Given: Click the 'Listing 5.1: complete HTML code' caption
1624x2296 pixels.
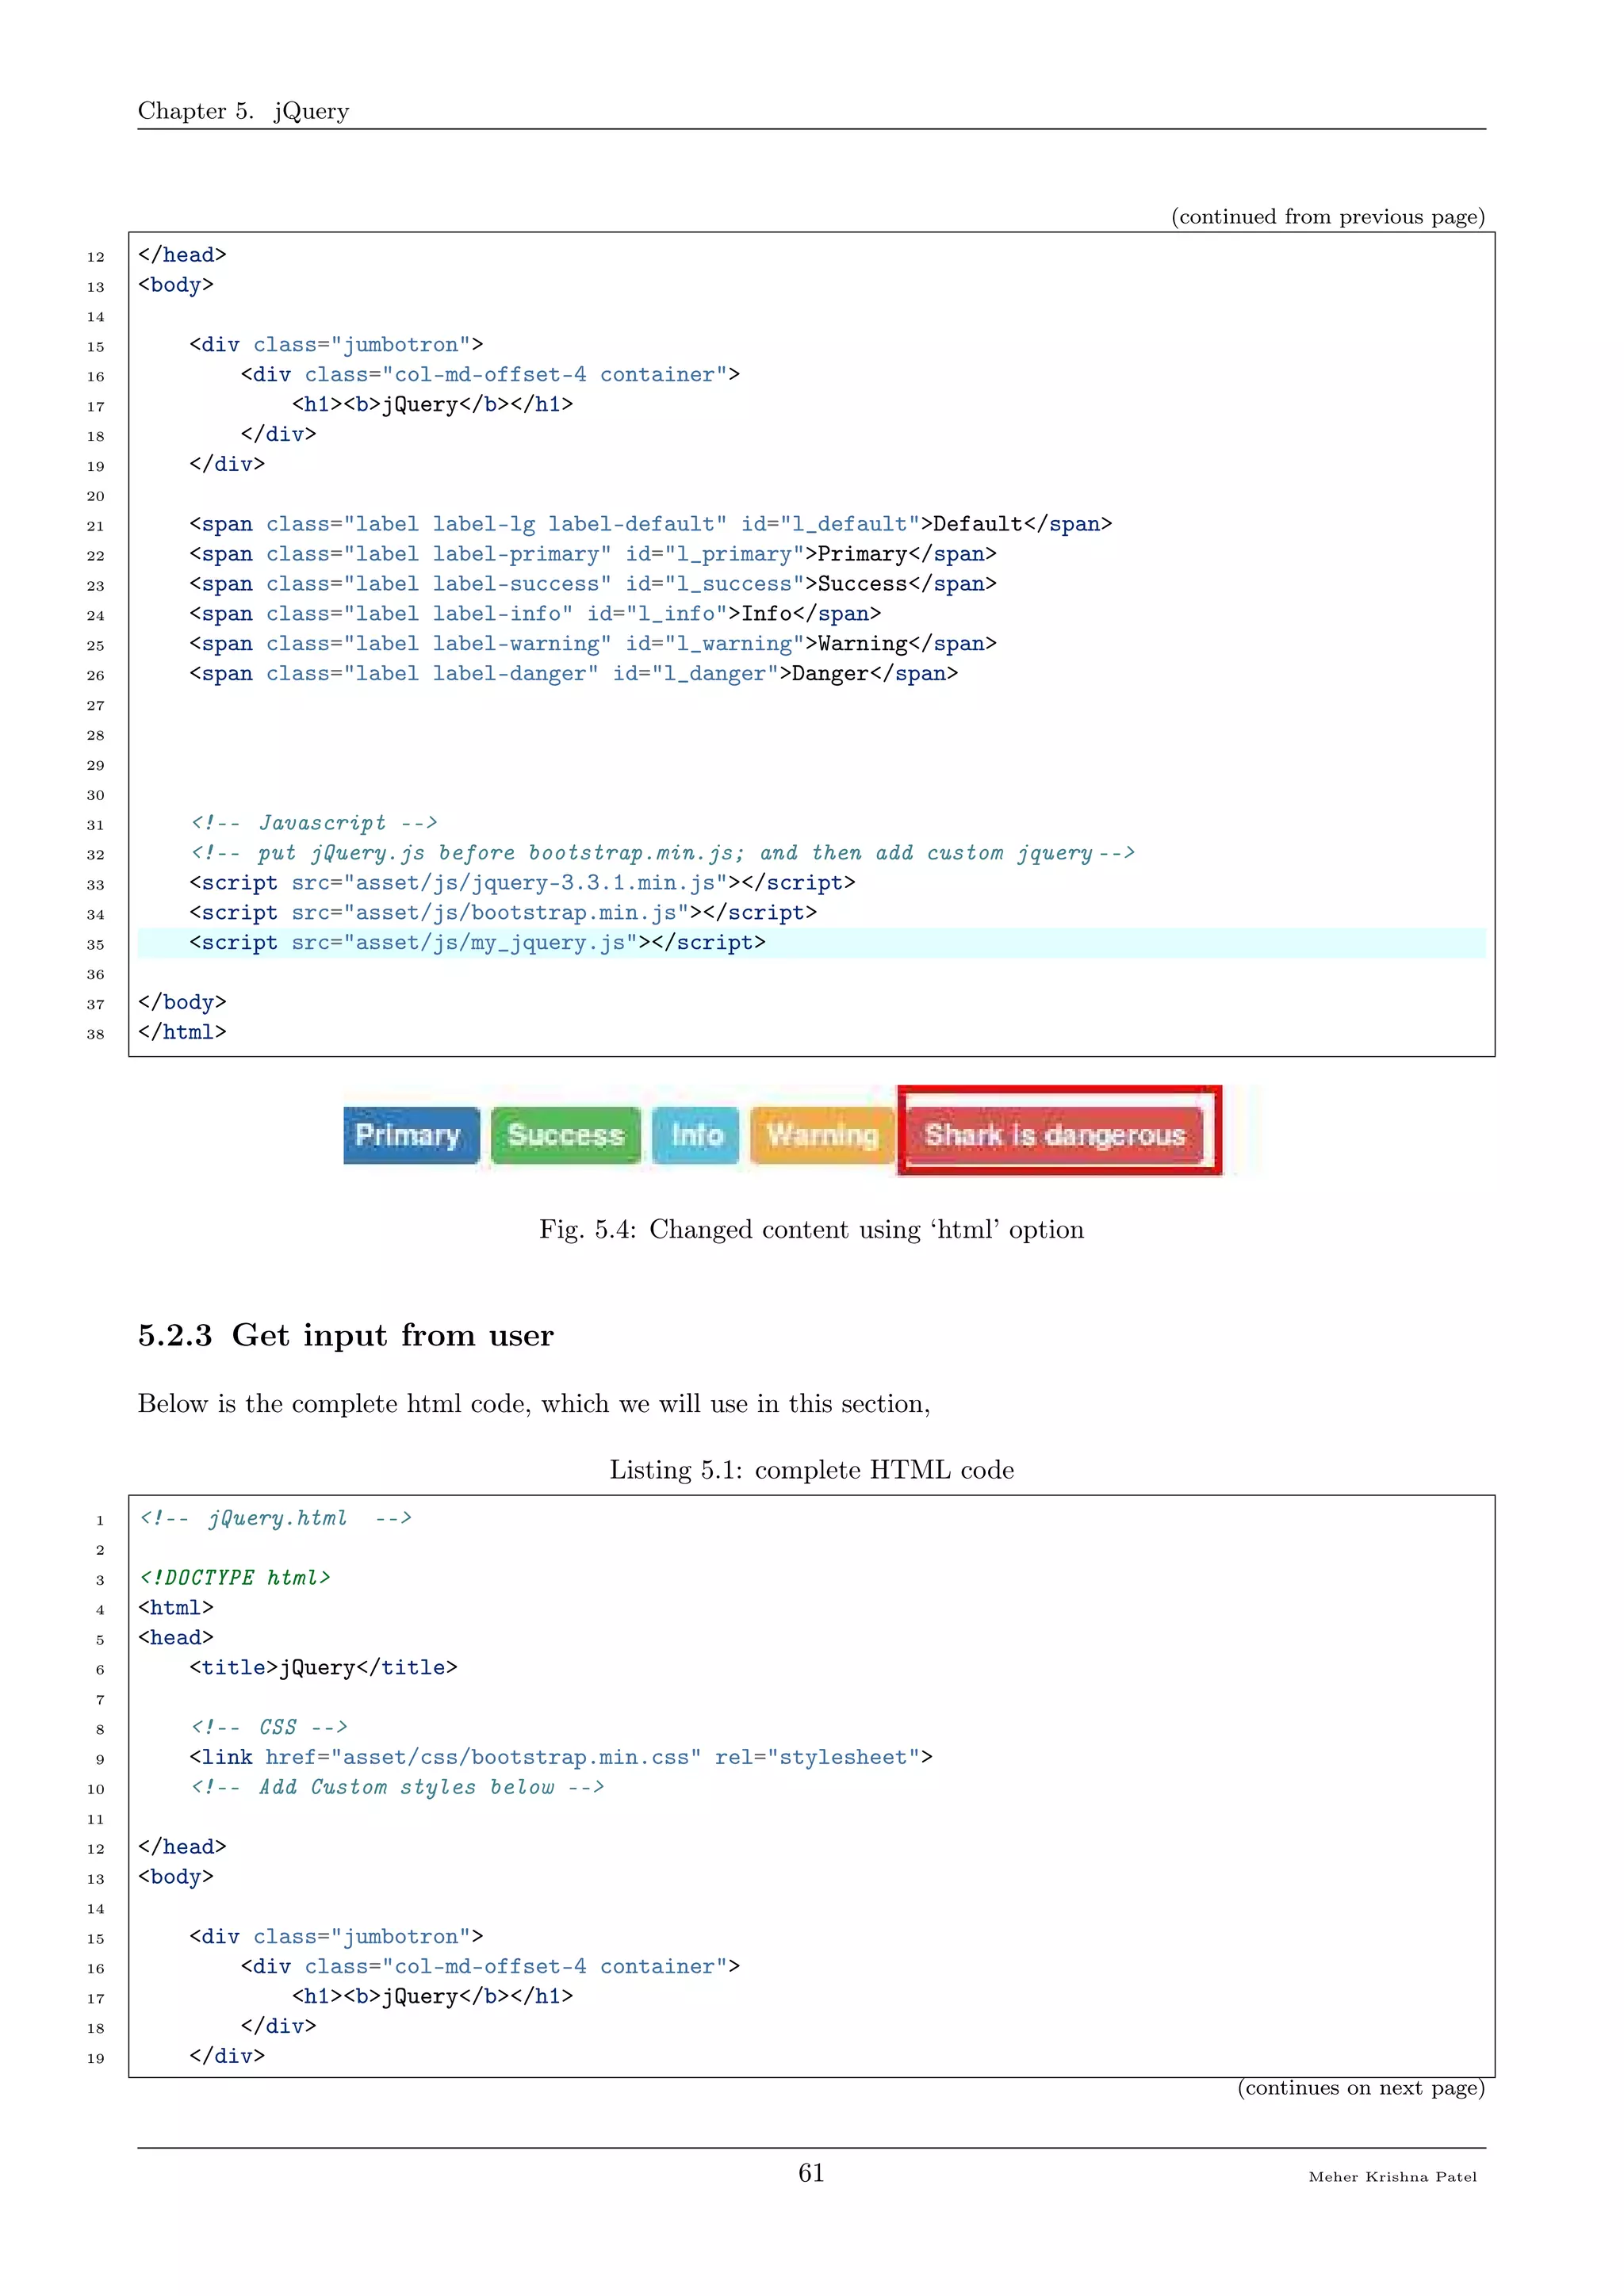Looking at the screenshot, I should click(811, 1470).
